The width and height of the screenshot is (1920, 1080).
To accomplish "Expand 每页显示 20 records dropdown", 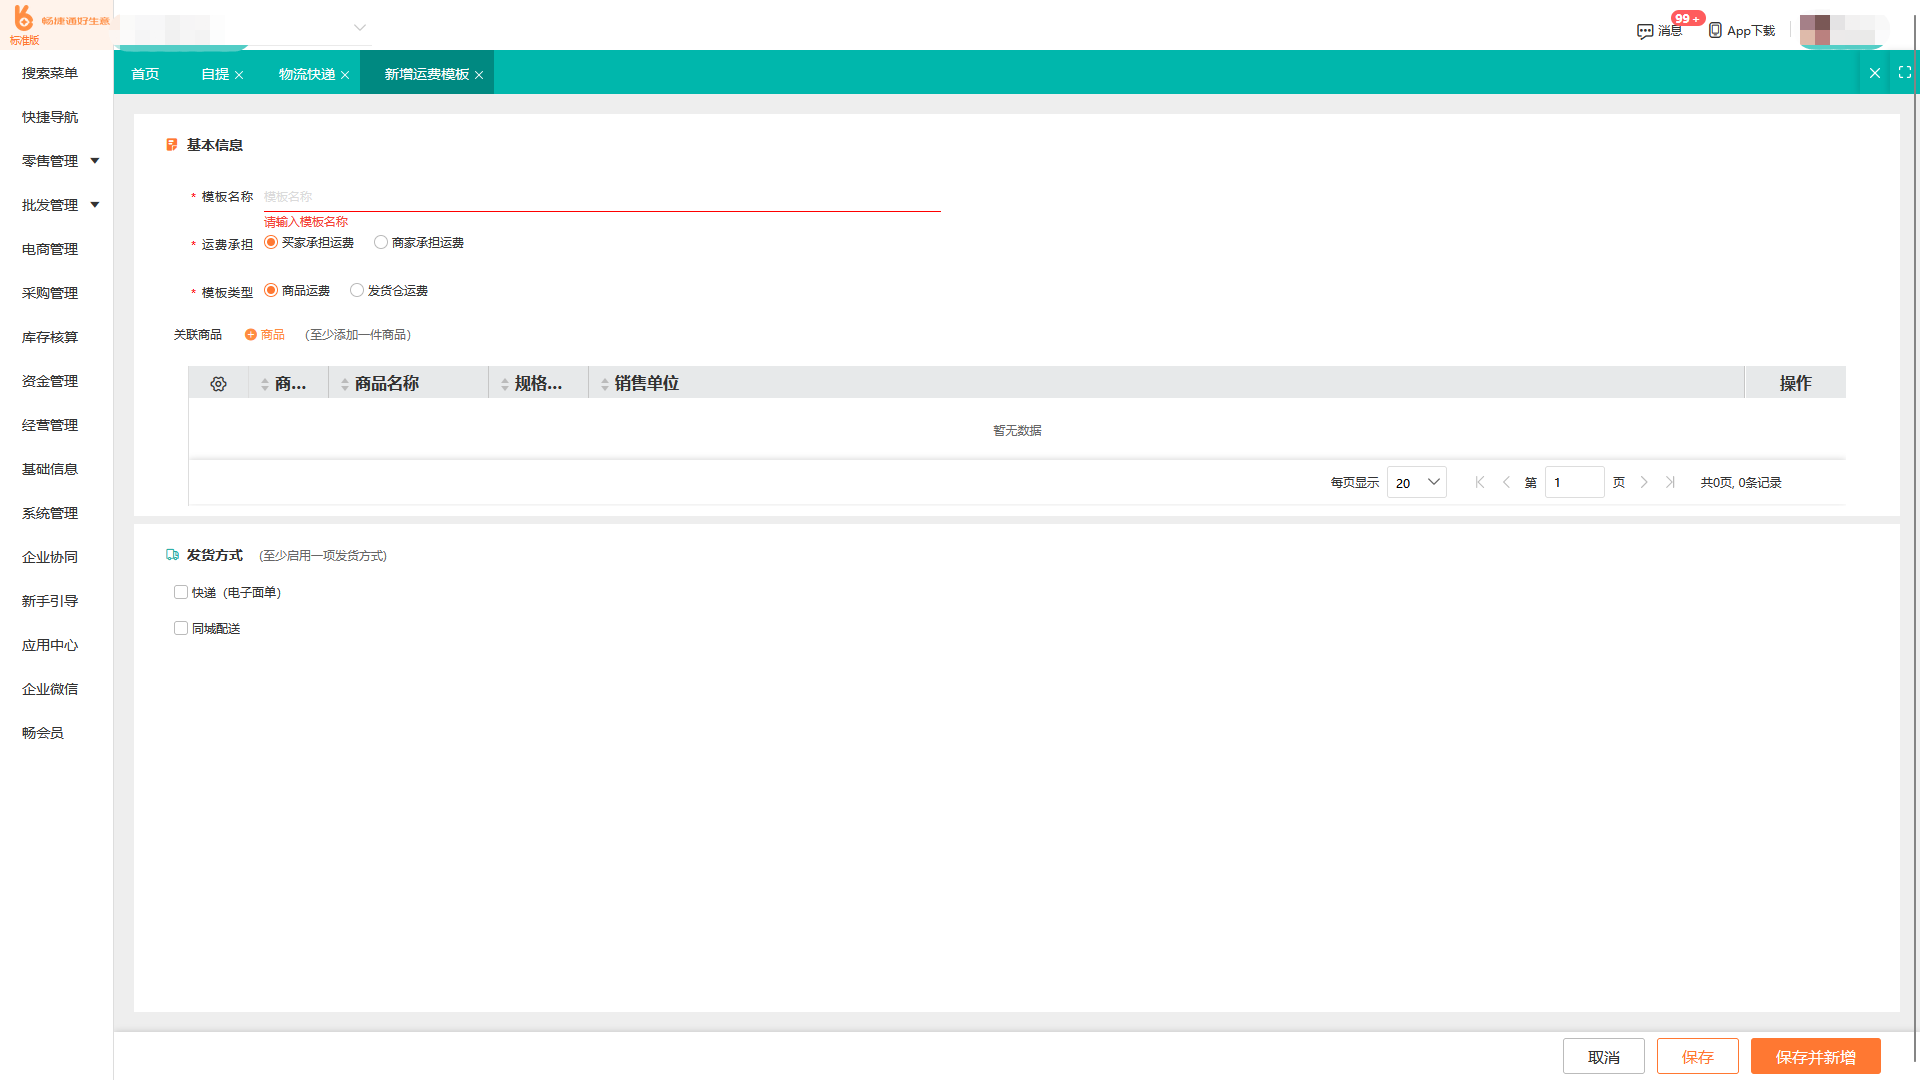I will tap(1418, 481).
